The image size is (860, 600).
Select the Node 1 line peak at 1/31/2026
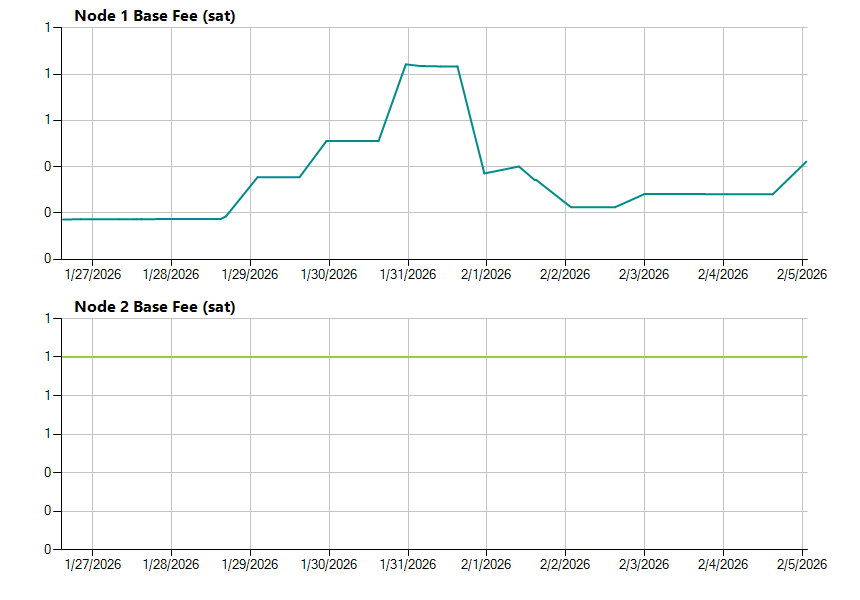point(406,64)
